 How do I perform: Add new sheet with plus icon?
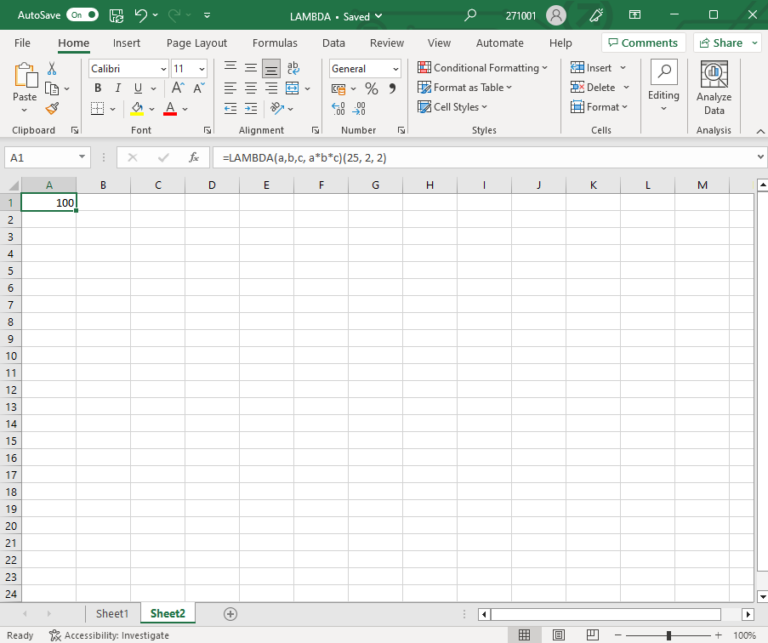pyautogui.click(x=230, y=613)
